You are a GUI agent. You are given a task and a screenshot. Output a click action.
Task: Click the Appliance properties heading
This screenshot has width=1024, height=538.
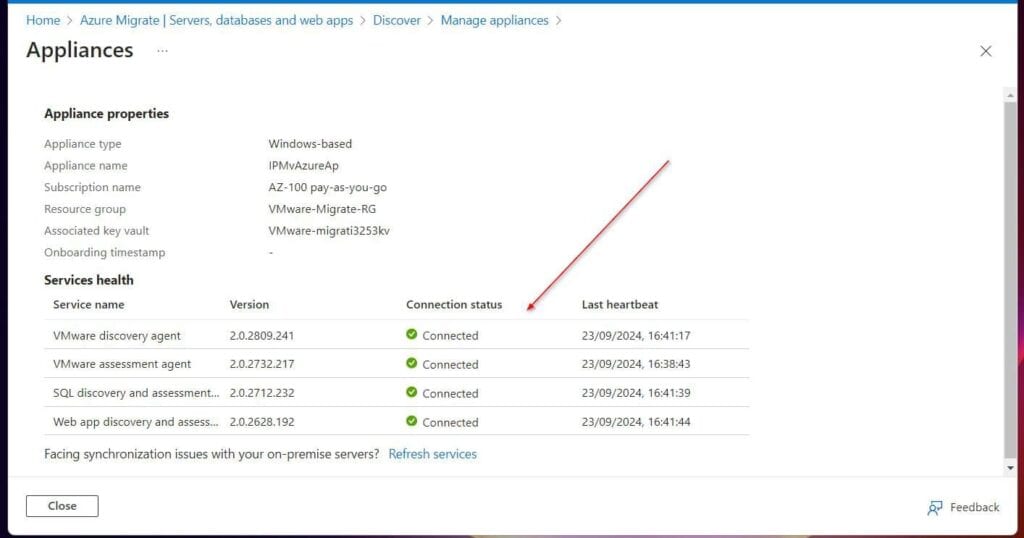pyautogui.click(x=106, y=114)
